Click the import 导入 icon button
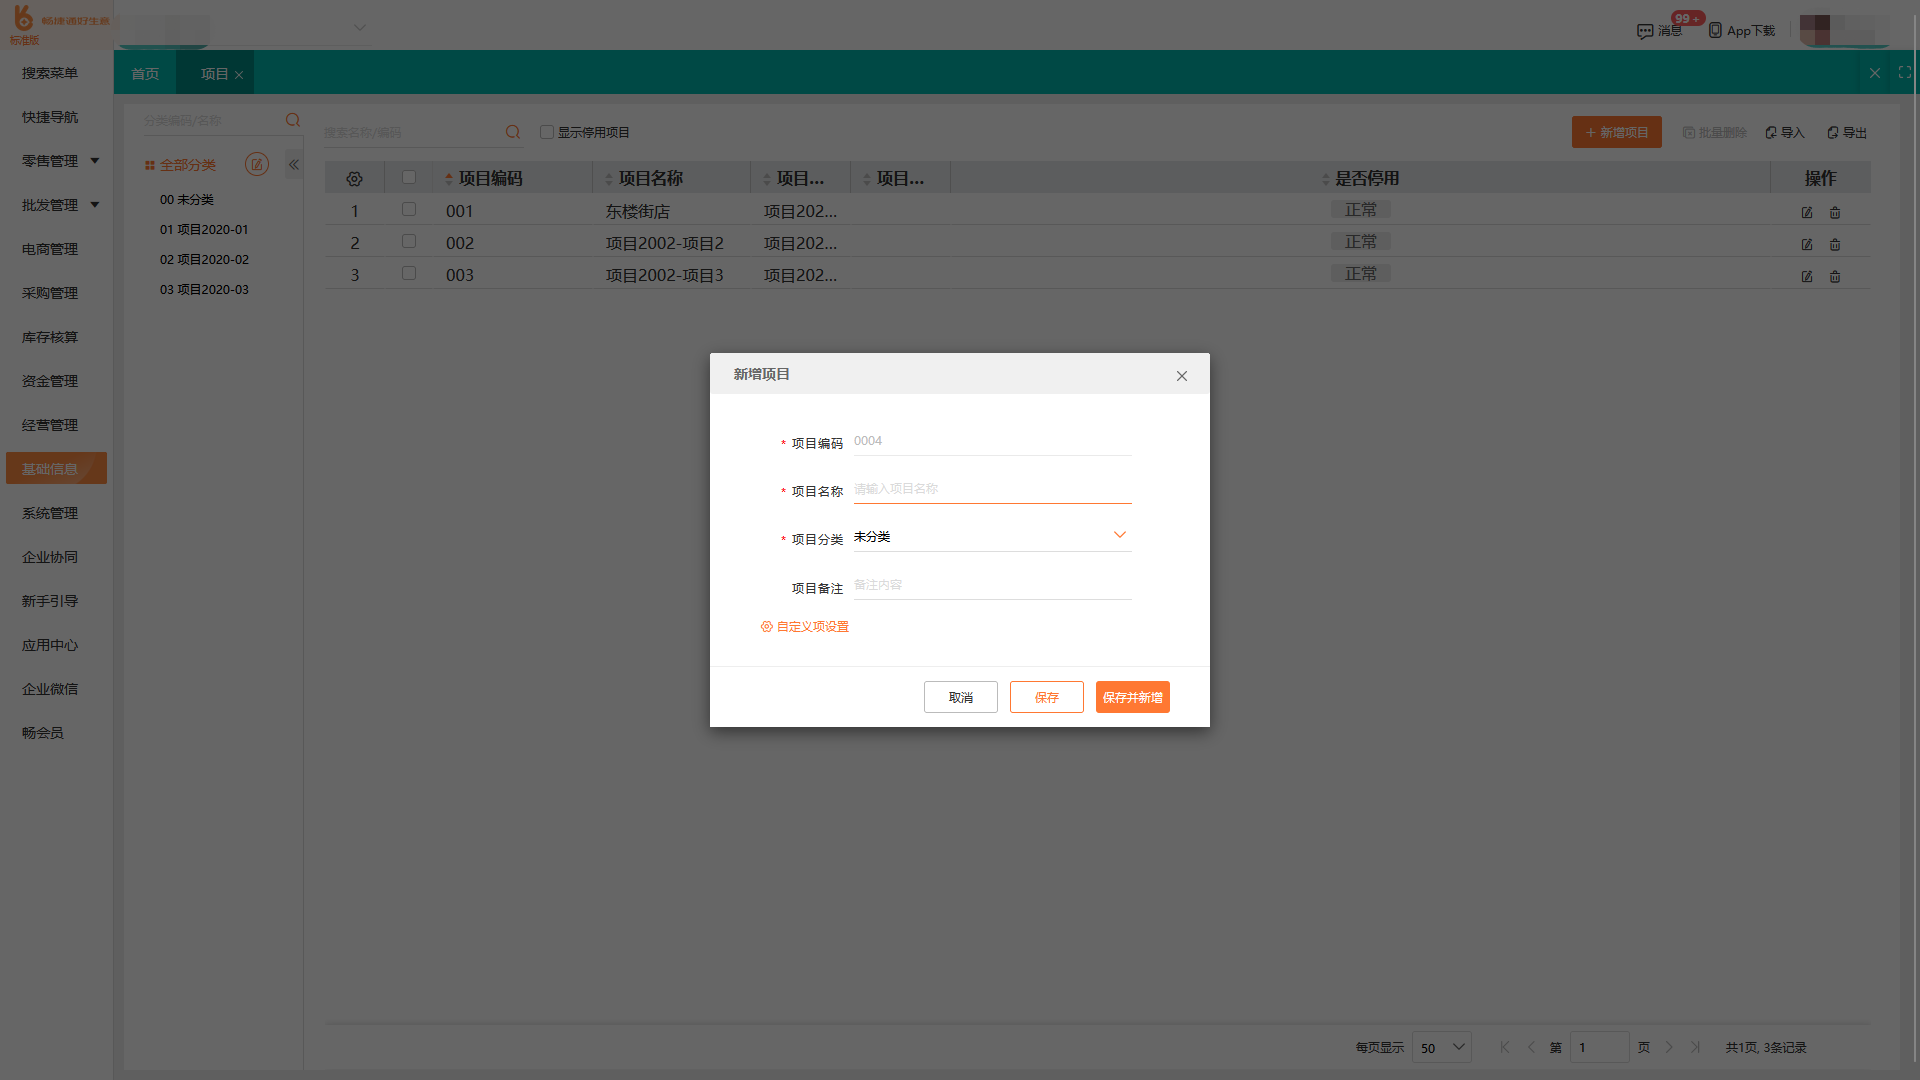The width and height of the screenshot is (1920, 1080). pos(1787,131)
